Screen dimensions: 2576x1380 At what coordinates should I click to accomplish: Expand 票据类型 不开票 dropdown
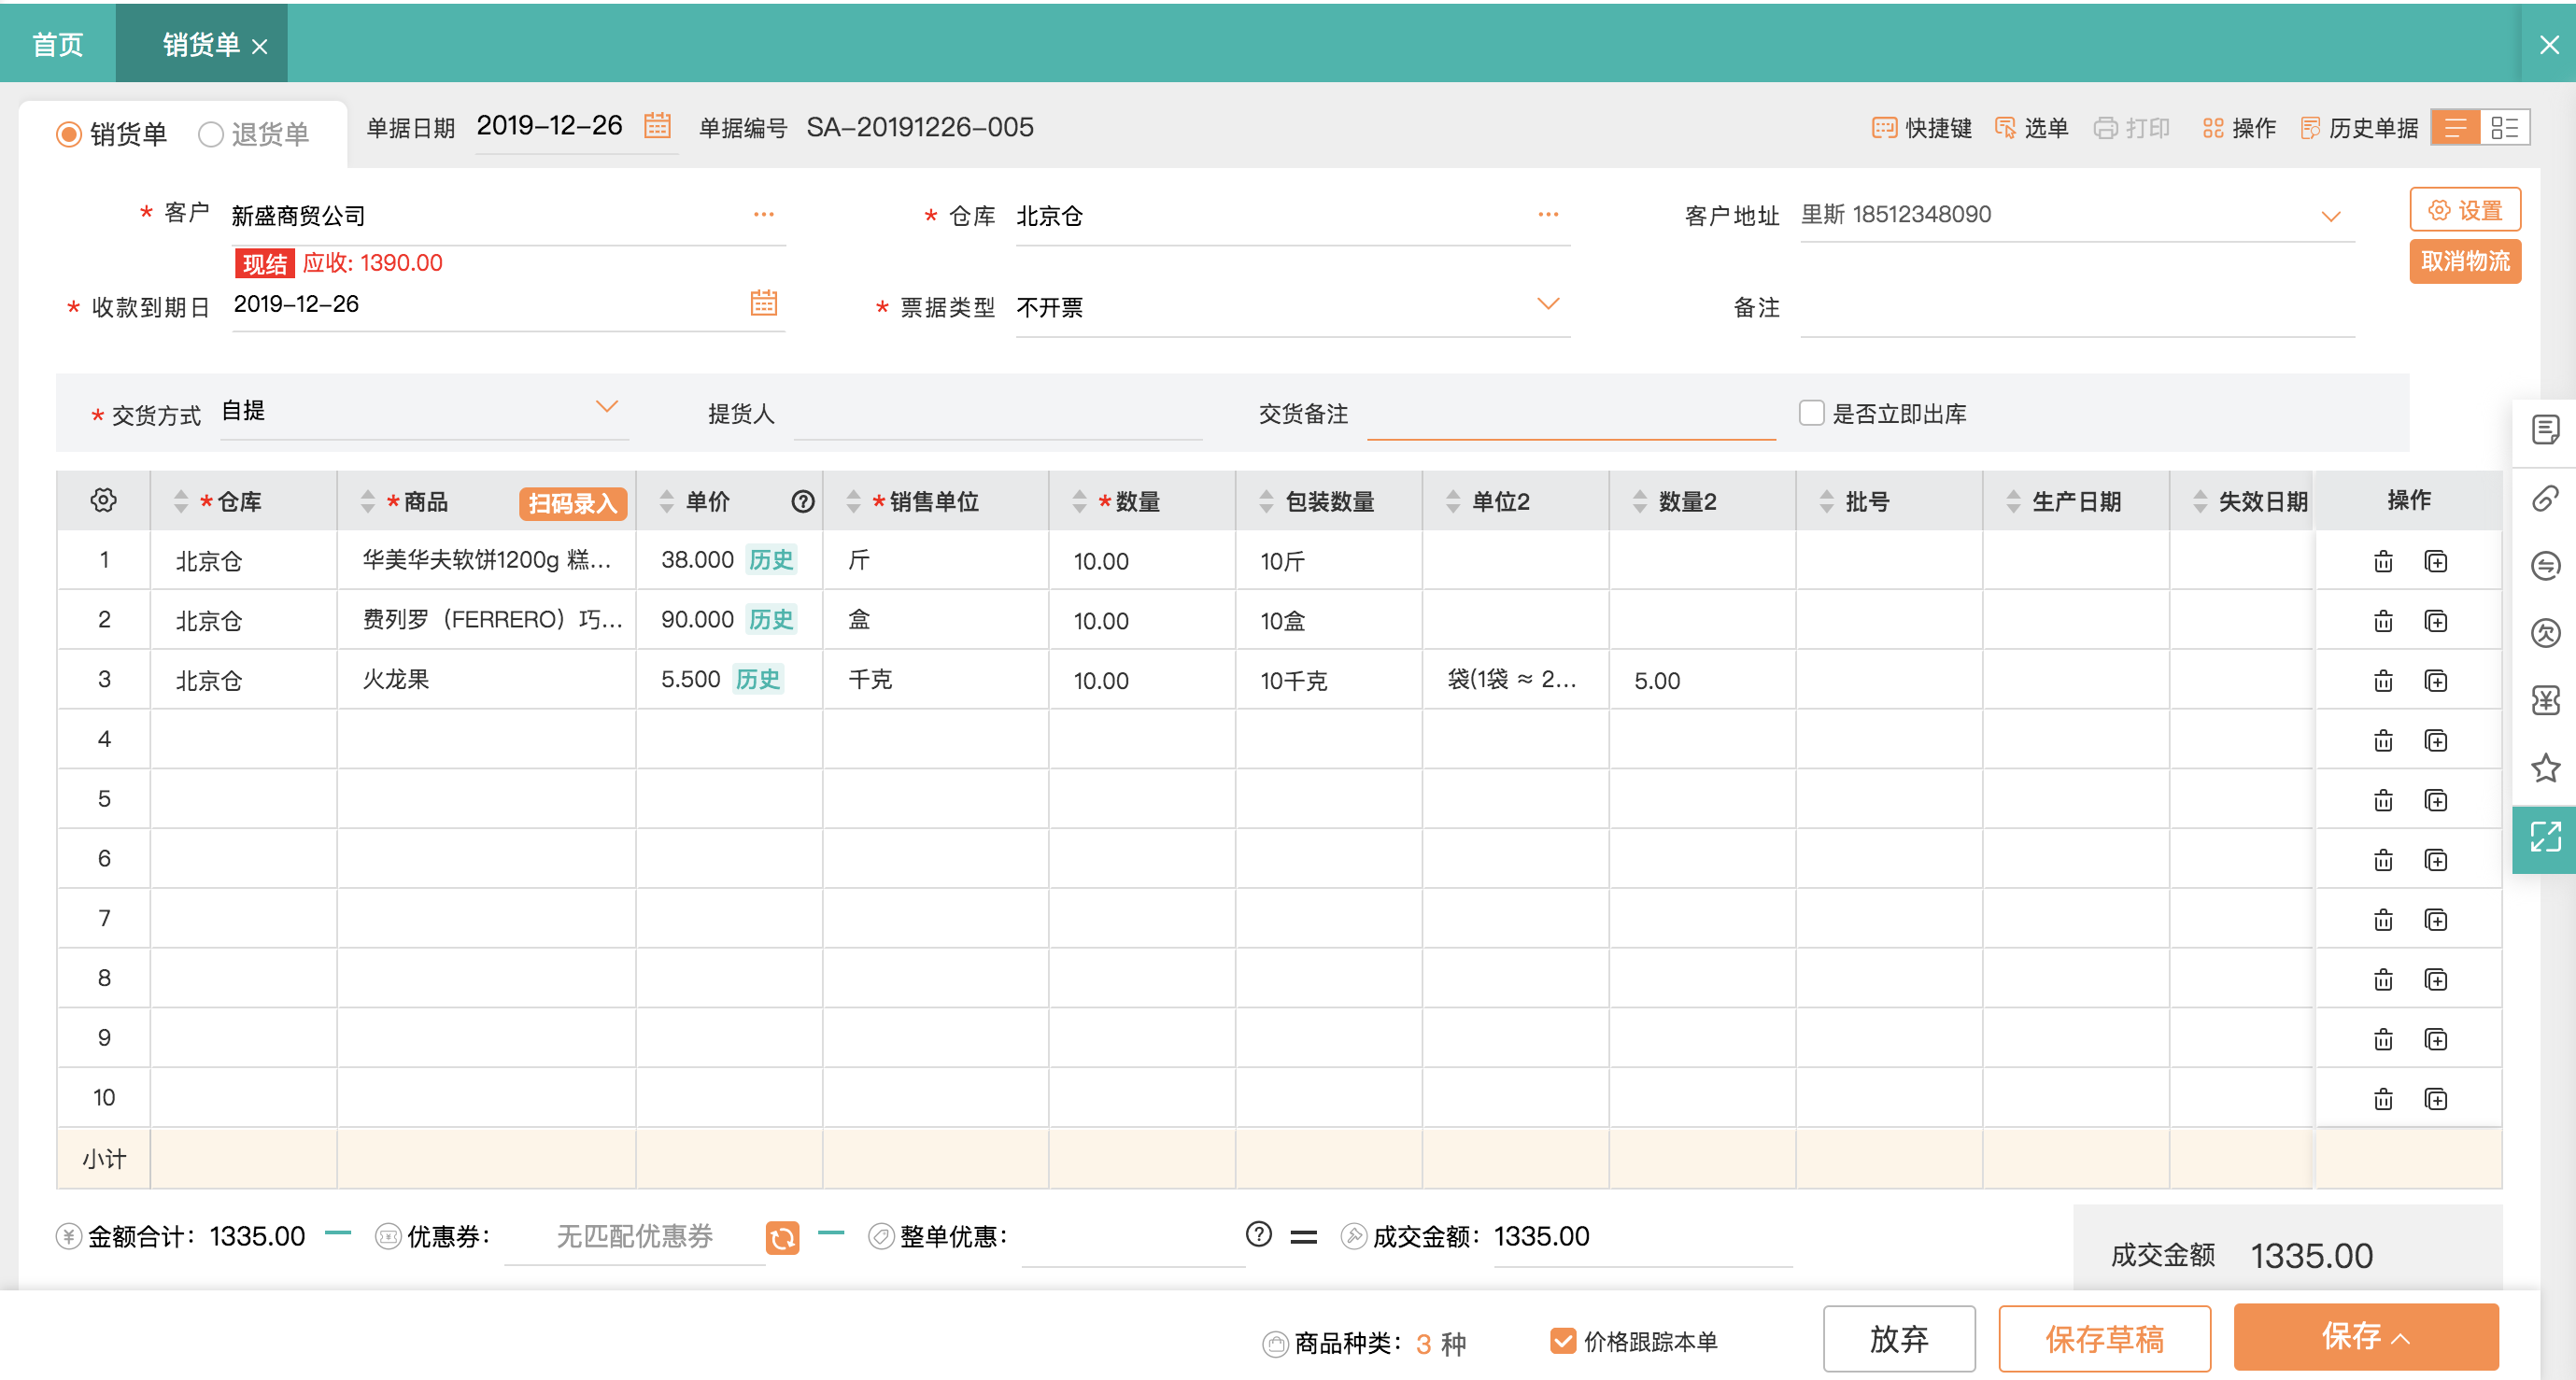[1550, 306]
